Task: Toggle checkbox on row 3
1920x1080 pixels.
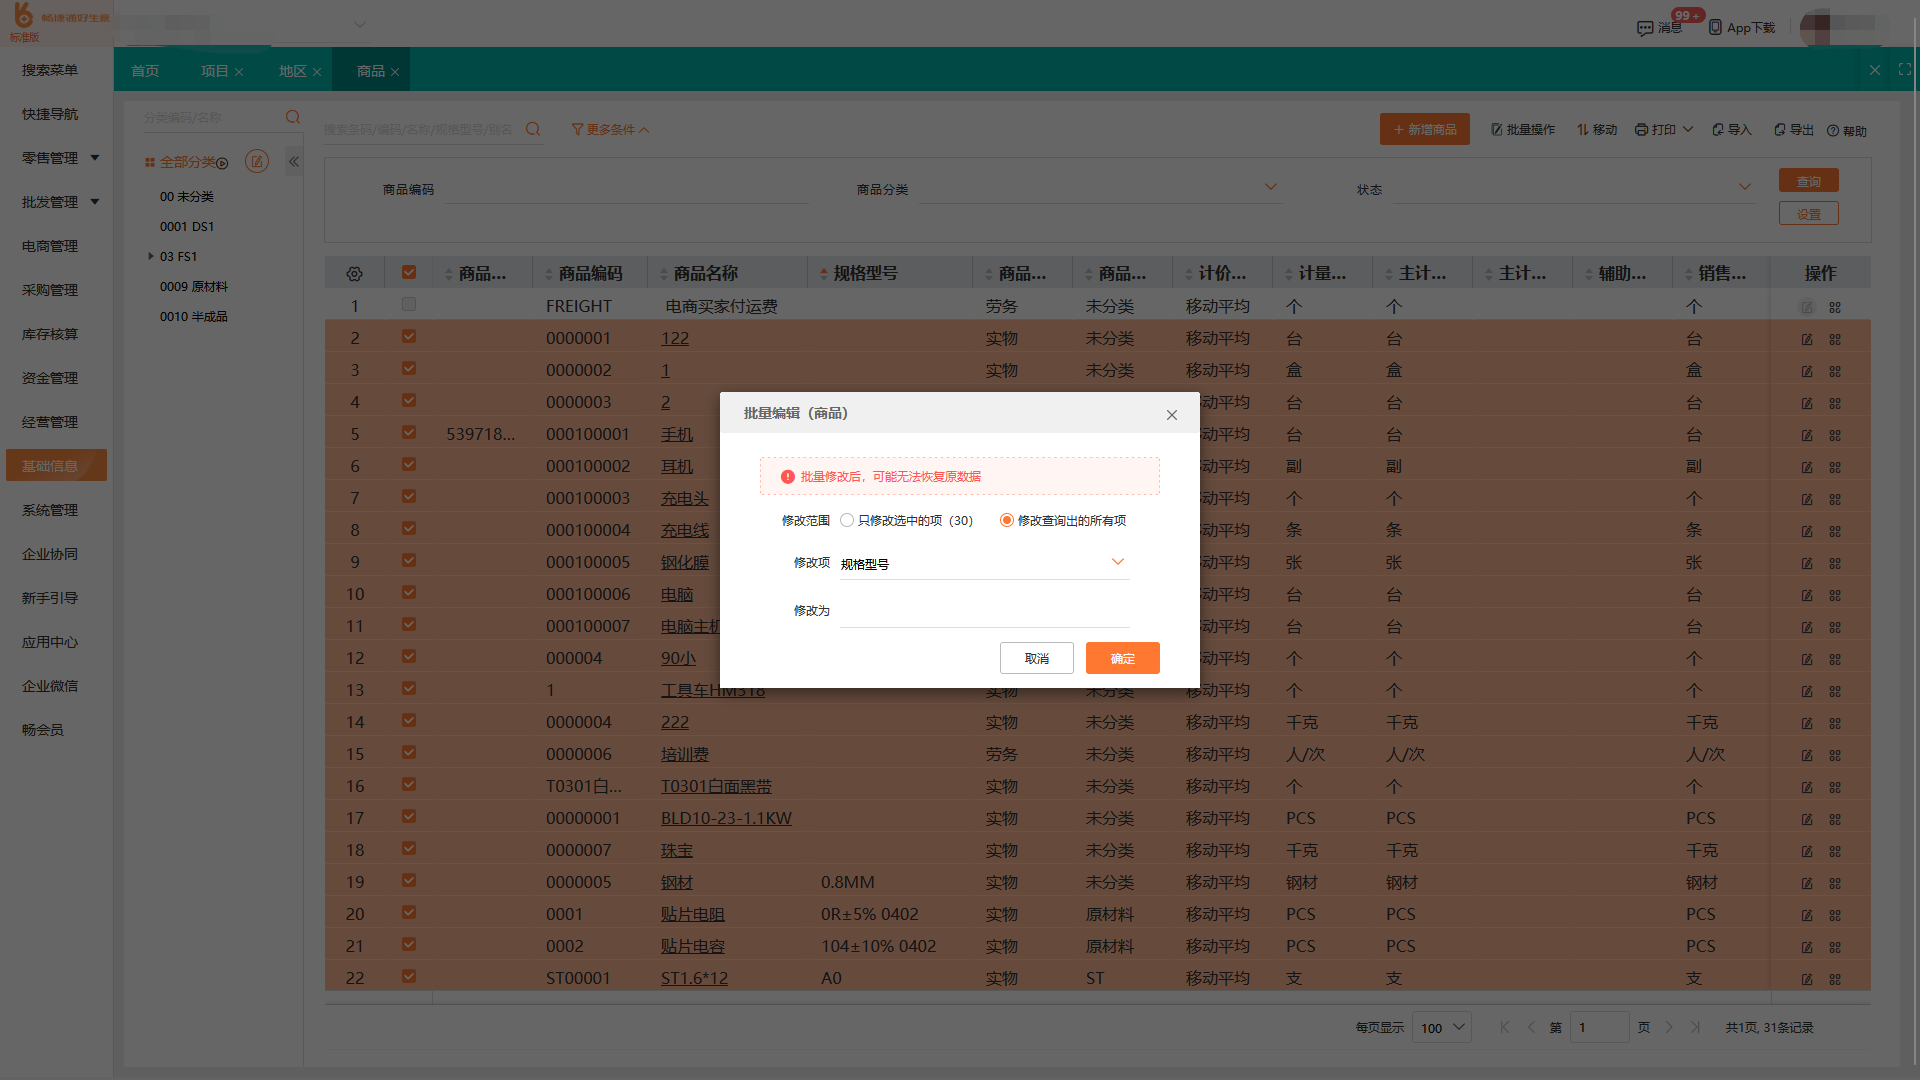Action: [409, 369]
